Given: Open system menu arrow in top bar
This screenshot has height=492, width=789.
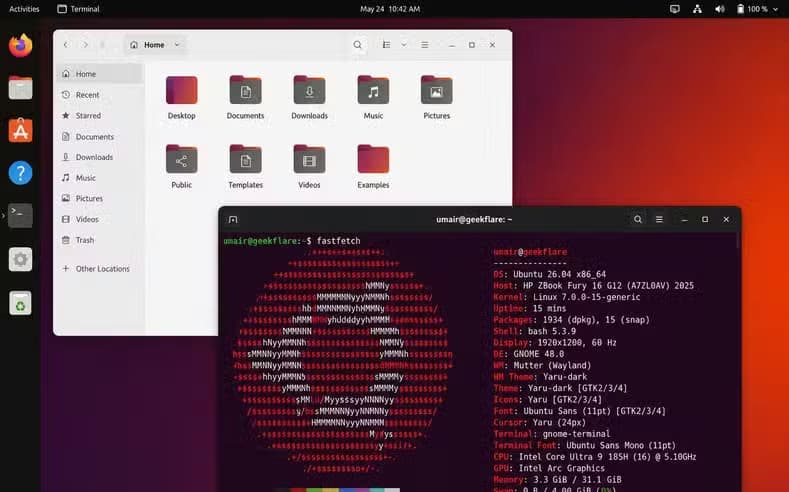Looking at the screenshot, I should (x=775, y=9).
